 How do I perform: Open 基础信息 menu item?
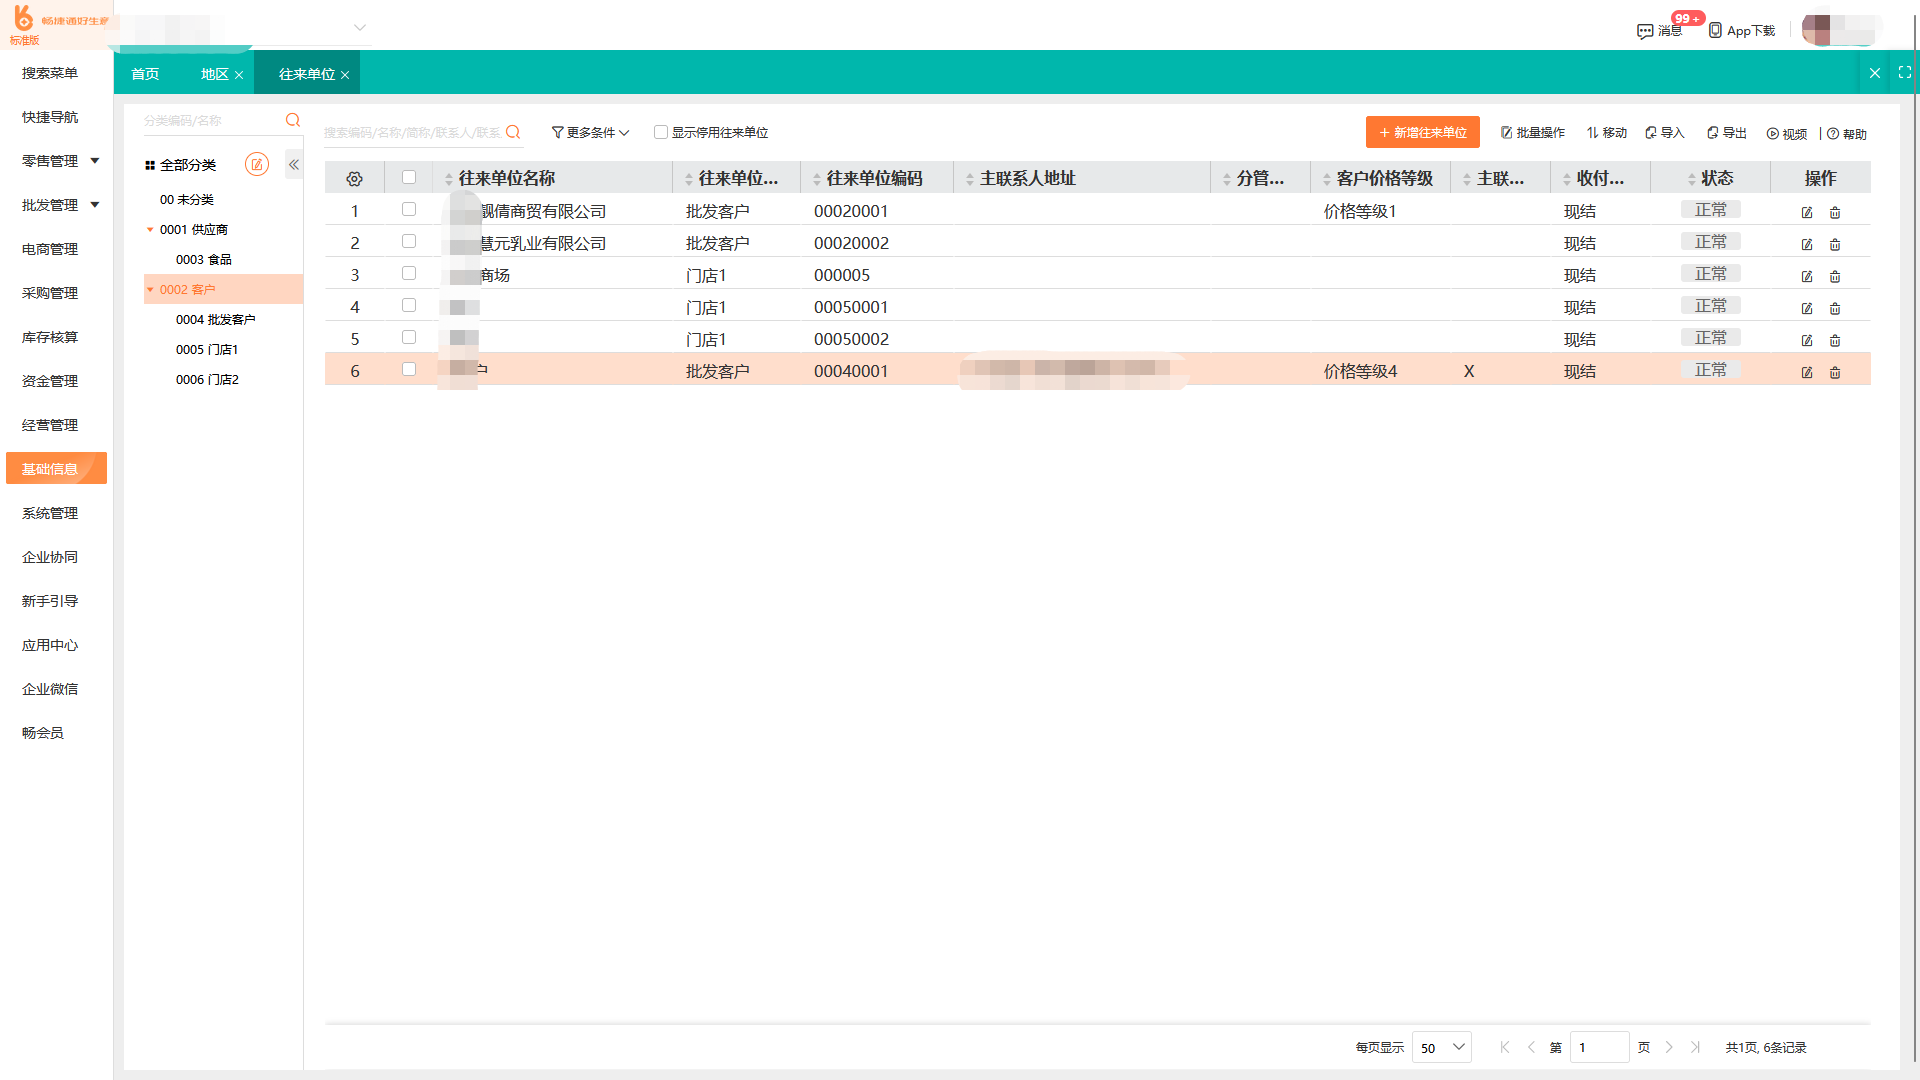click(x=51, y=468)
